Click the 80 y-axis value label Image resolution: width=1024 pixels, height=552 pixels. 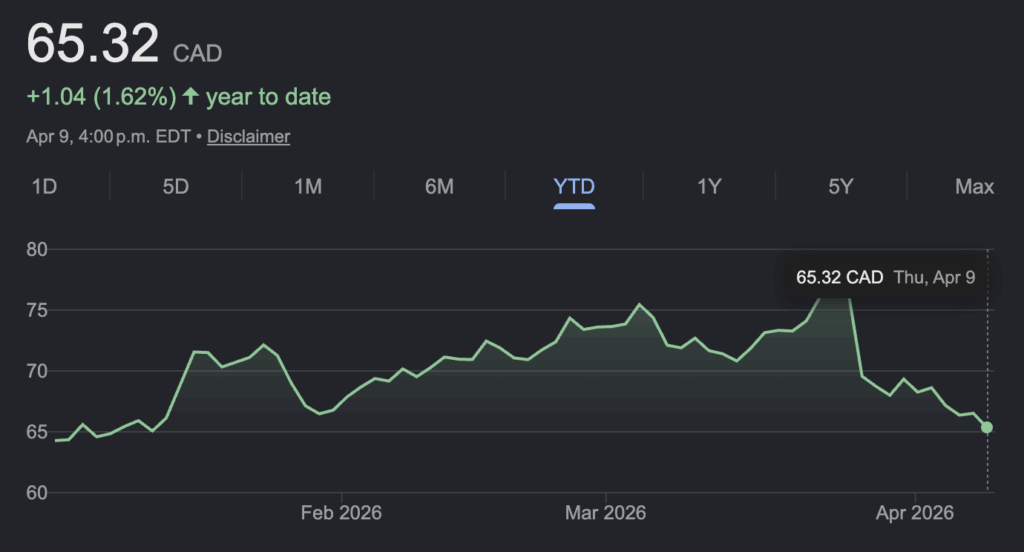click(37, 249)
